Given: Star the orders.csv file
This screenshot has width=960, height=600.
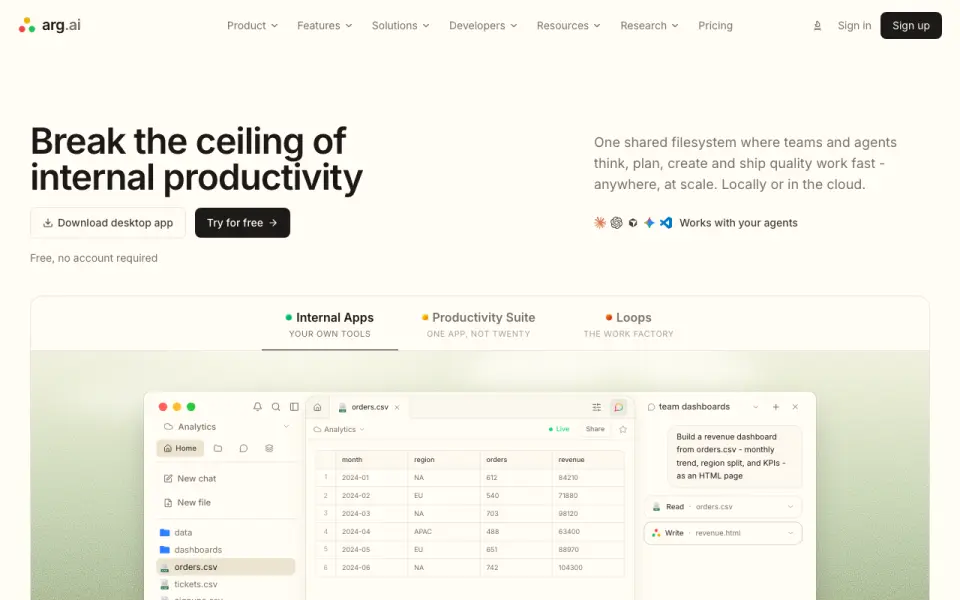Looking at the screenshot, I should pos(623,429).
